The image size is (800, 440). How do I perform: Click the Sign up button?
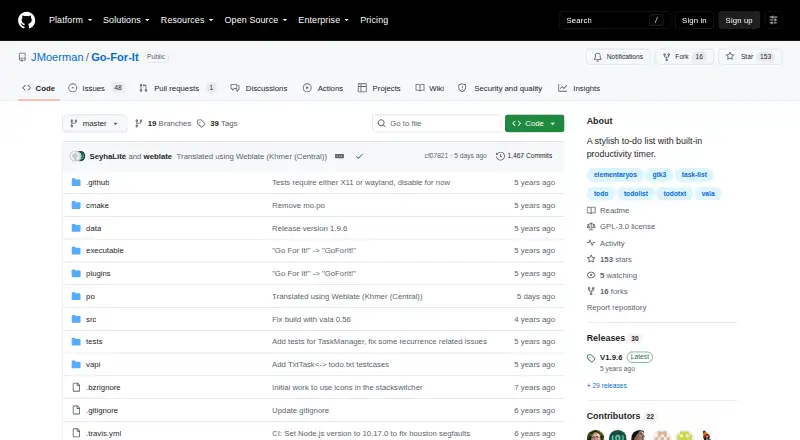pos(739,20)
